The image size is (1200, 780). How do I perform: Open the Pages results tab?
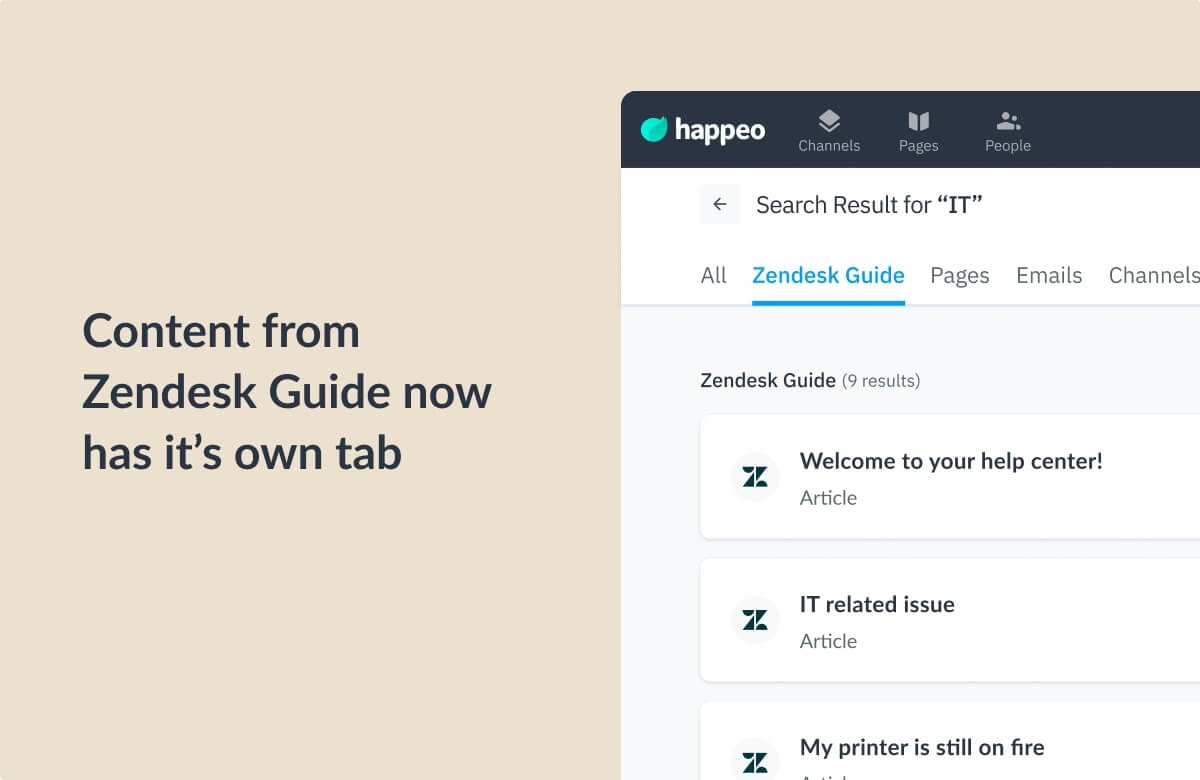tap(959, 275)
